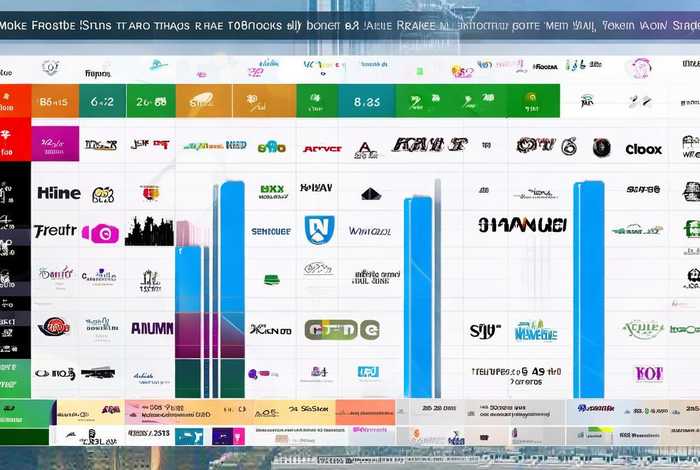
Task: Click the magenta tile with white scribble
Action: coord(54,144)
